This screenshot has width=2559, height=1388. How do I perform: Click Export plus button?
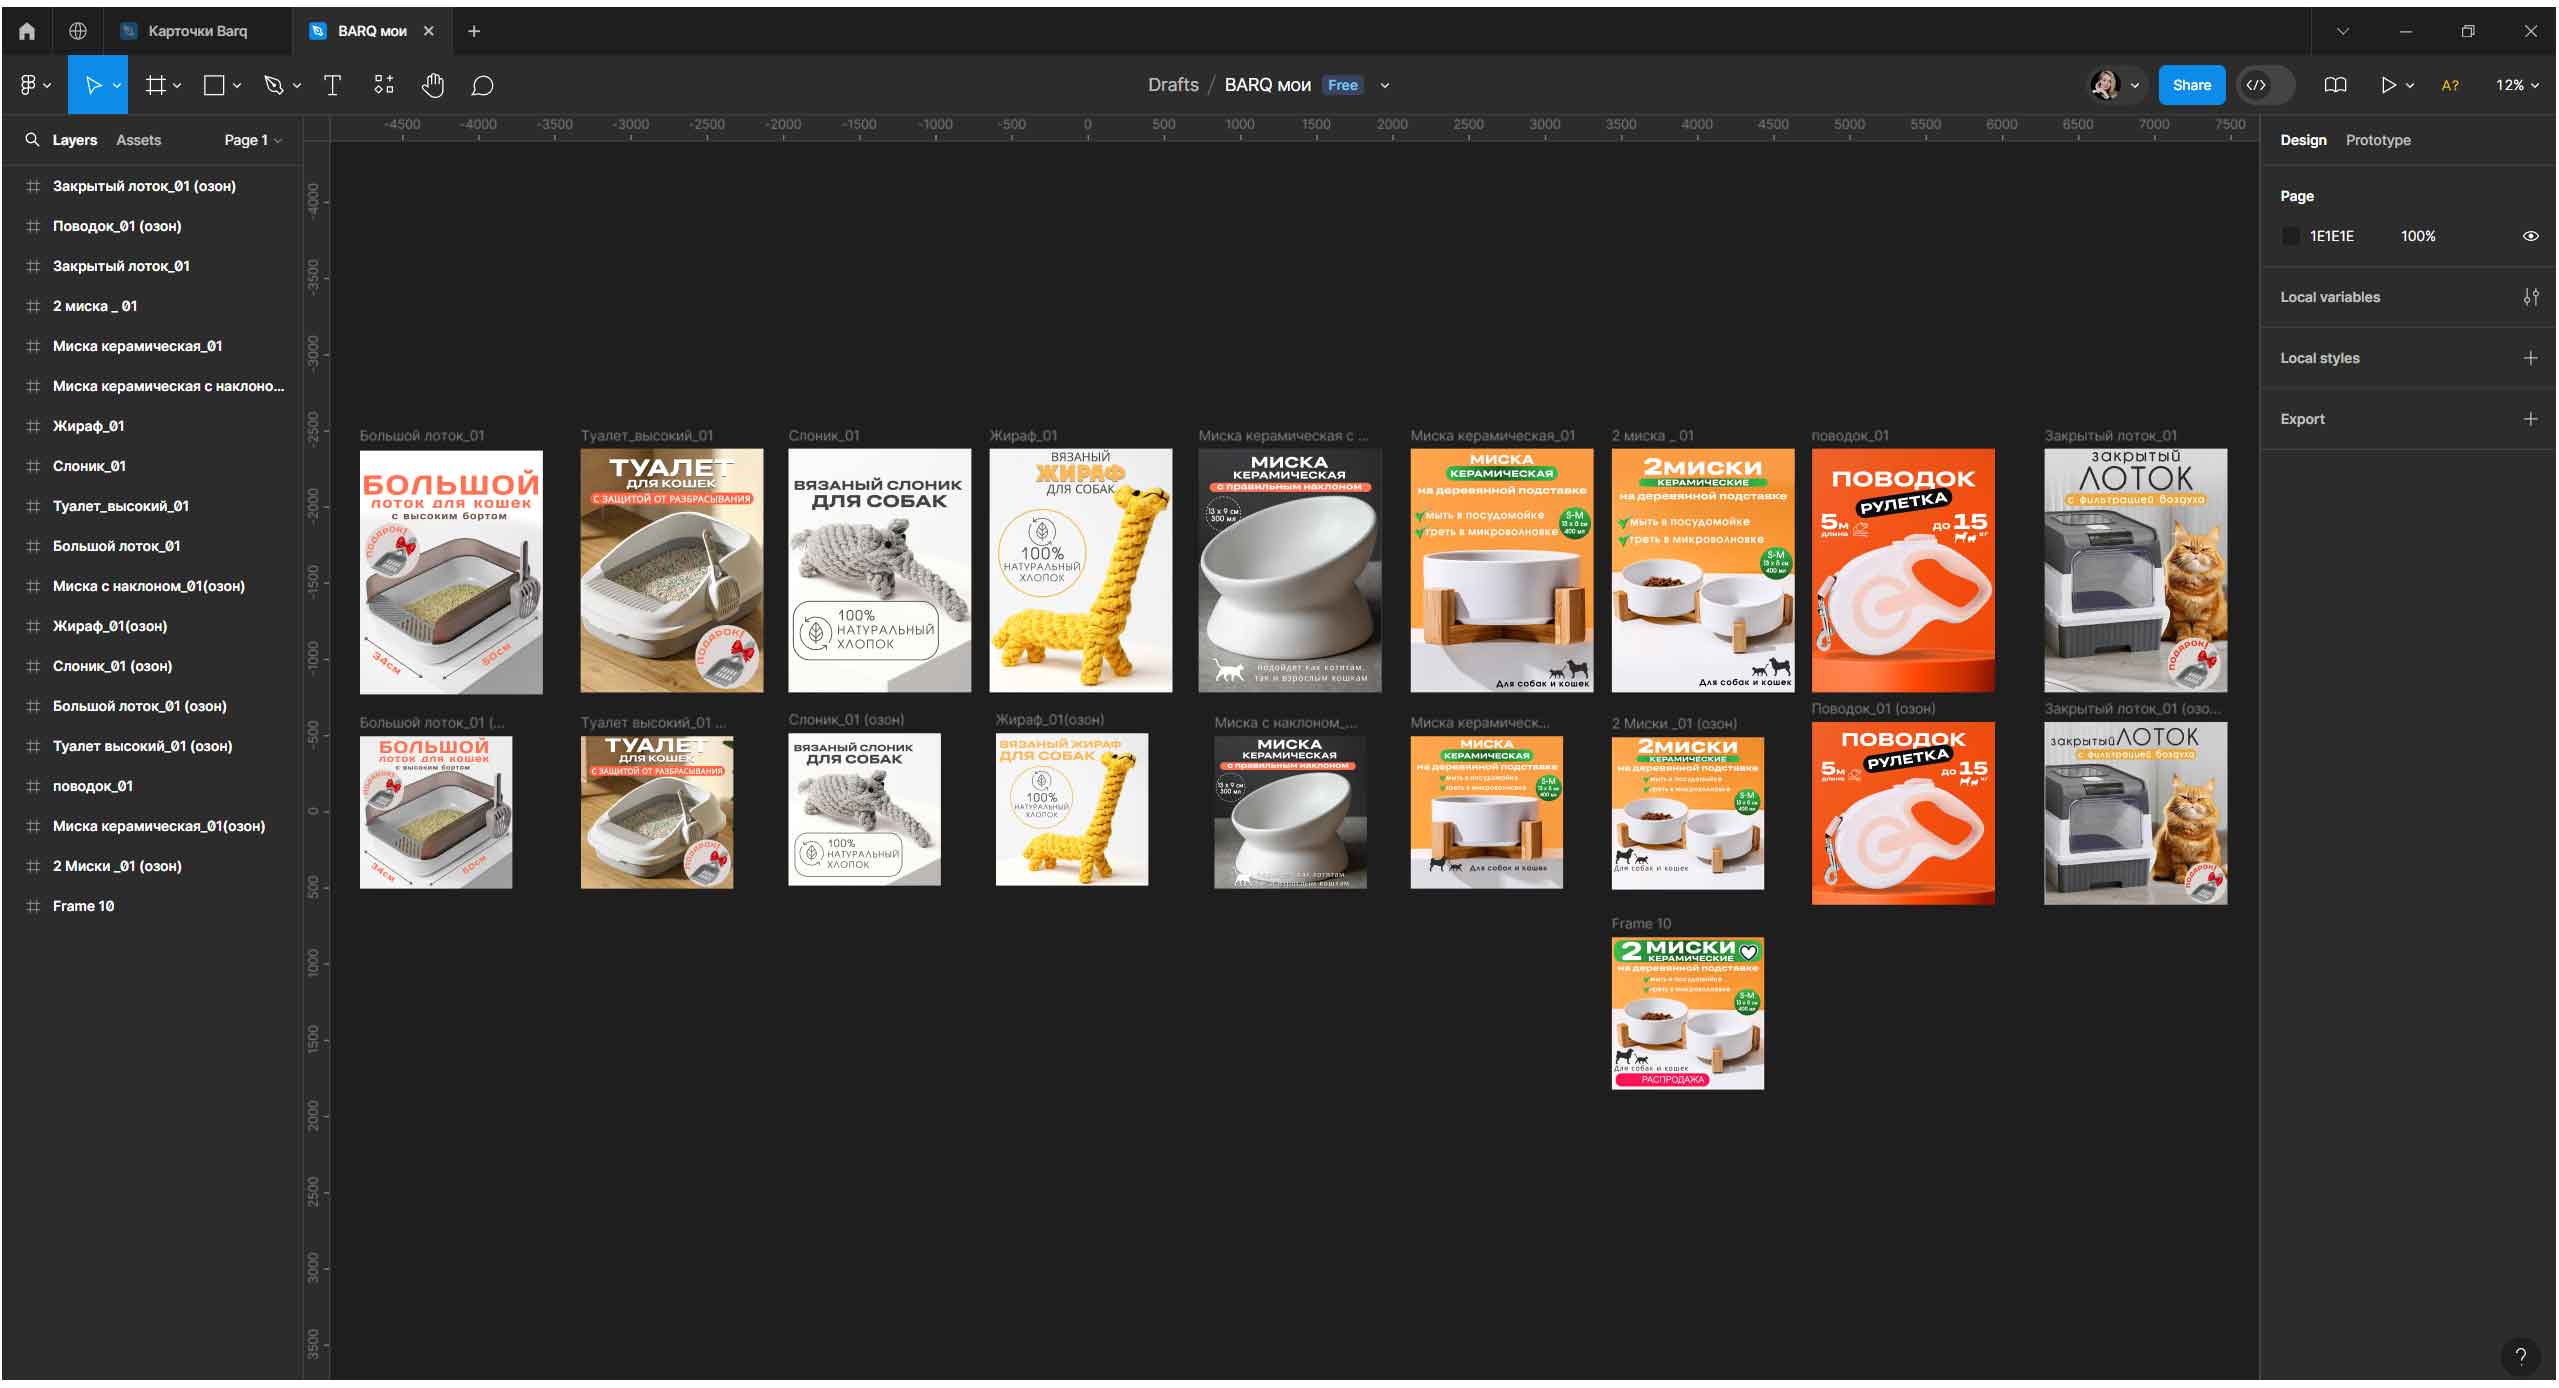click(2532, 417)
